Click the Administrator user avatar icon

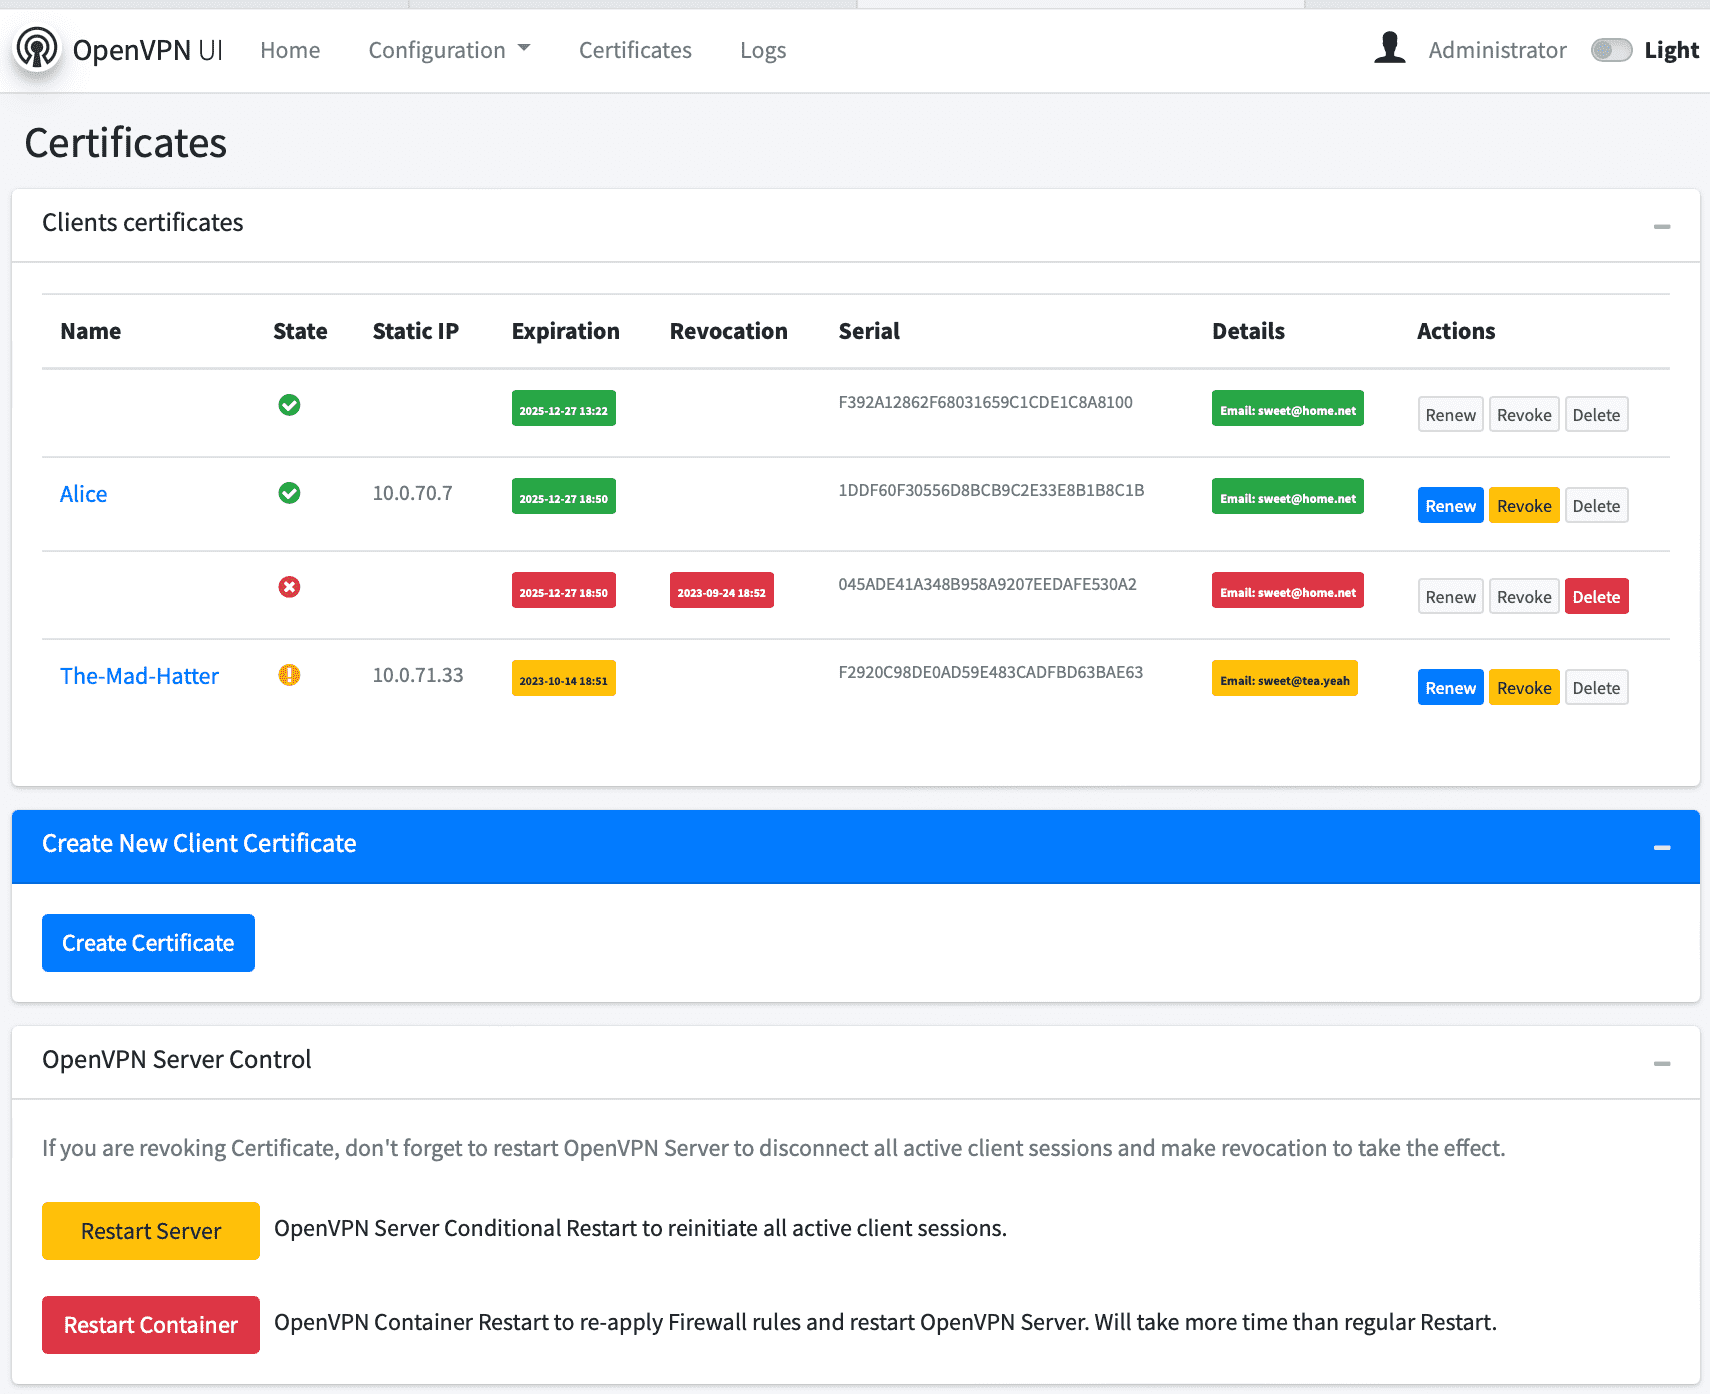tap(1389, 47)
